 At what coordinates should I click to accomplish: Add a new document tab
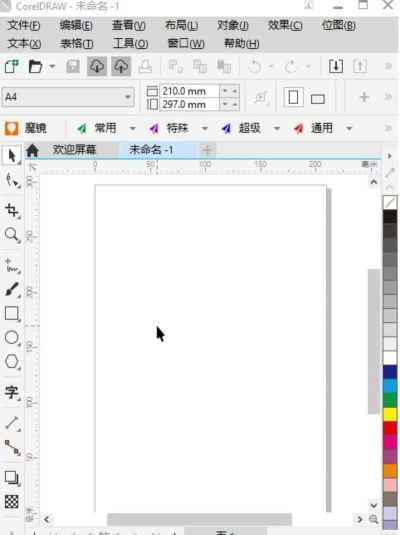coord(208,150)
